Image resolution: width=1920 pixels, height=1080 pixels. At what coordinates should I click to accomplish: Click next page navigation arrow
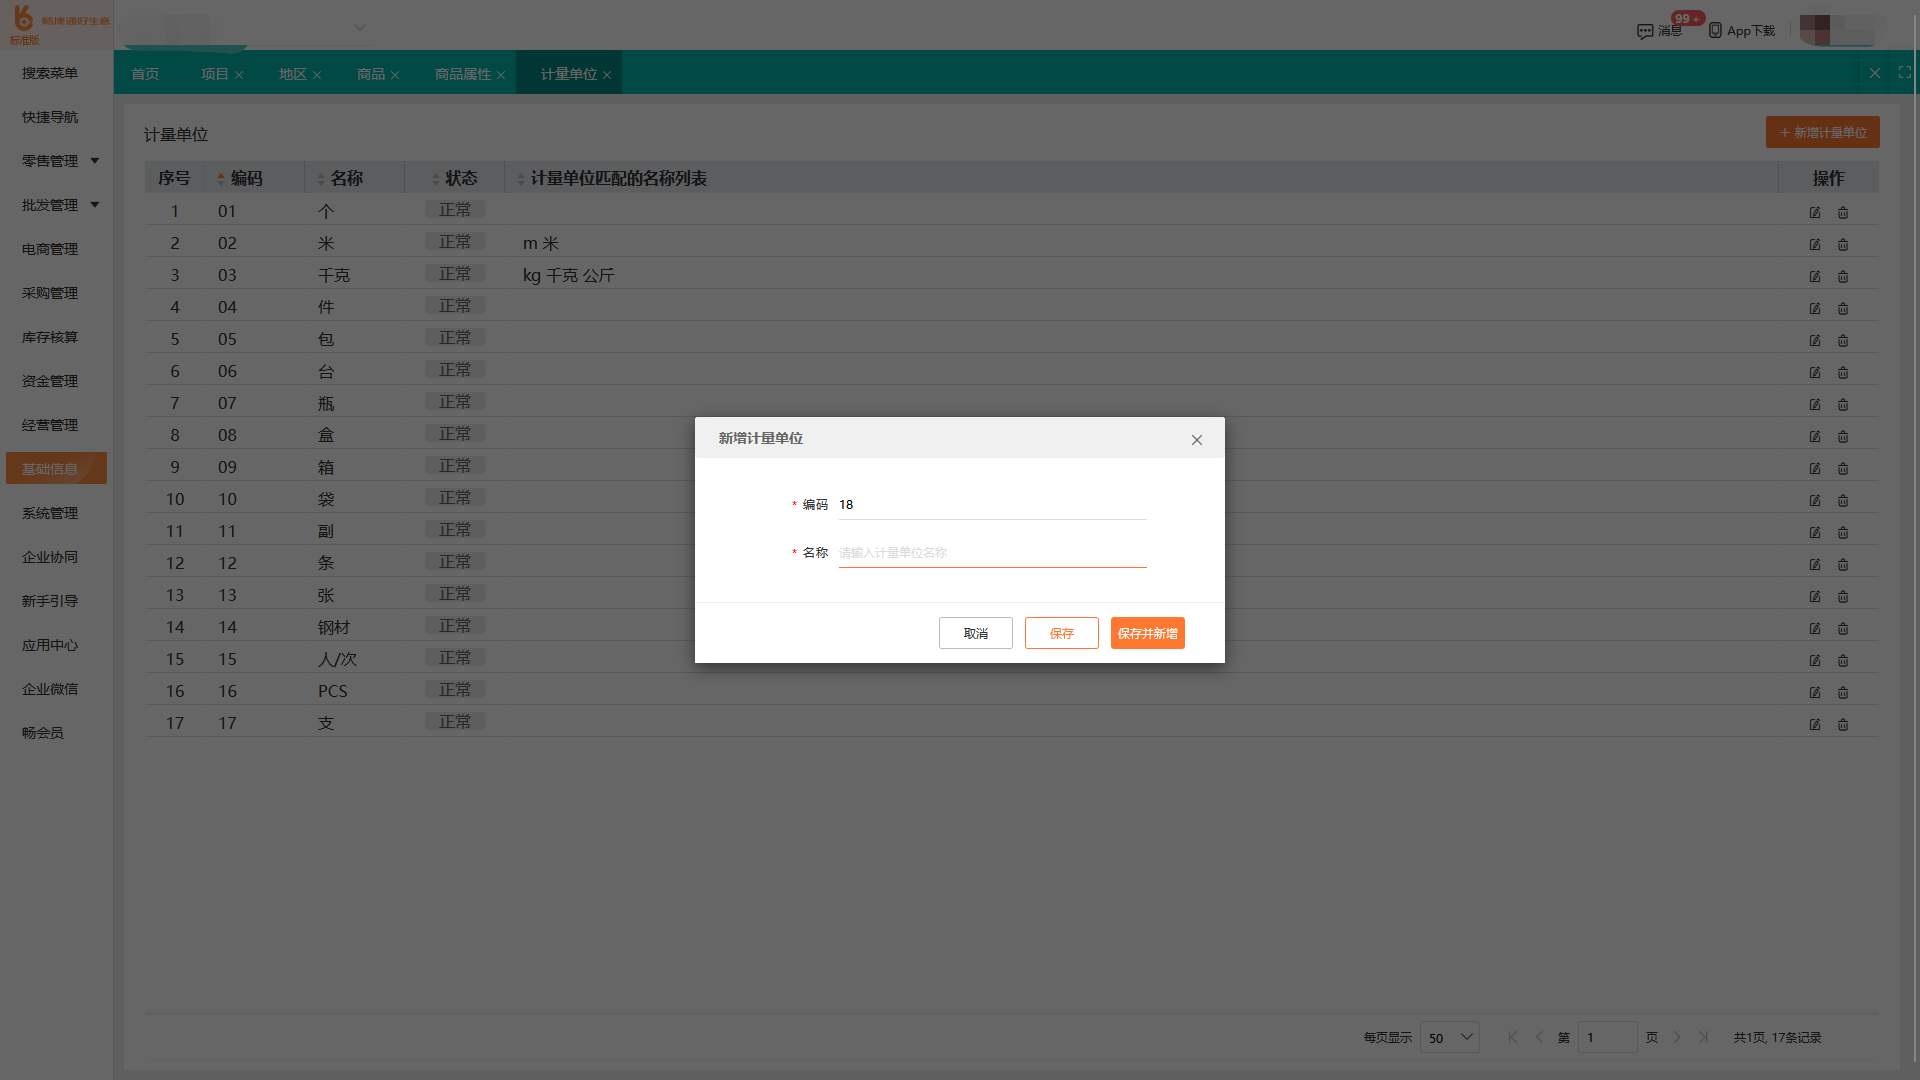(x=1677, y=1036)
